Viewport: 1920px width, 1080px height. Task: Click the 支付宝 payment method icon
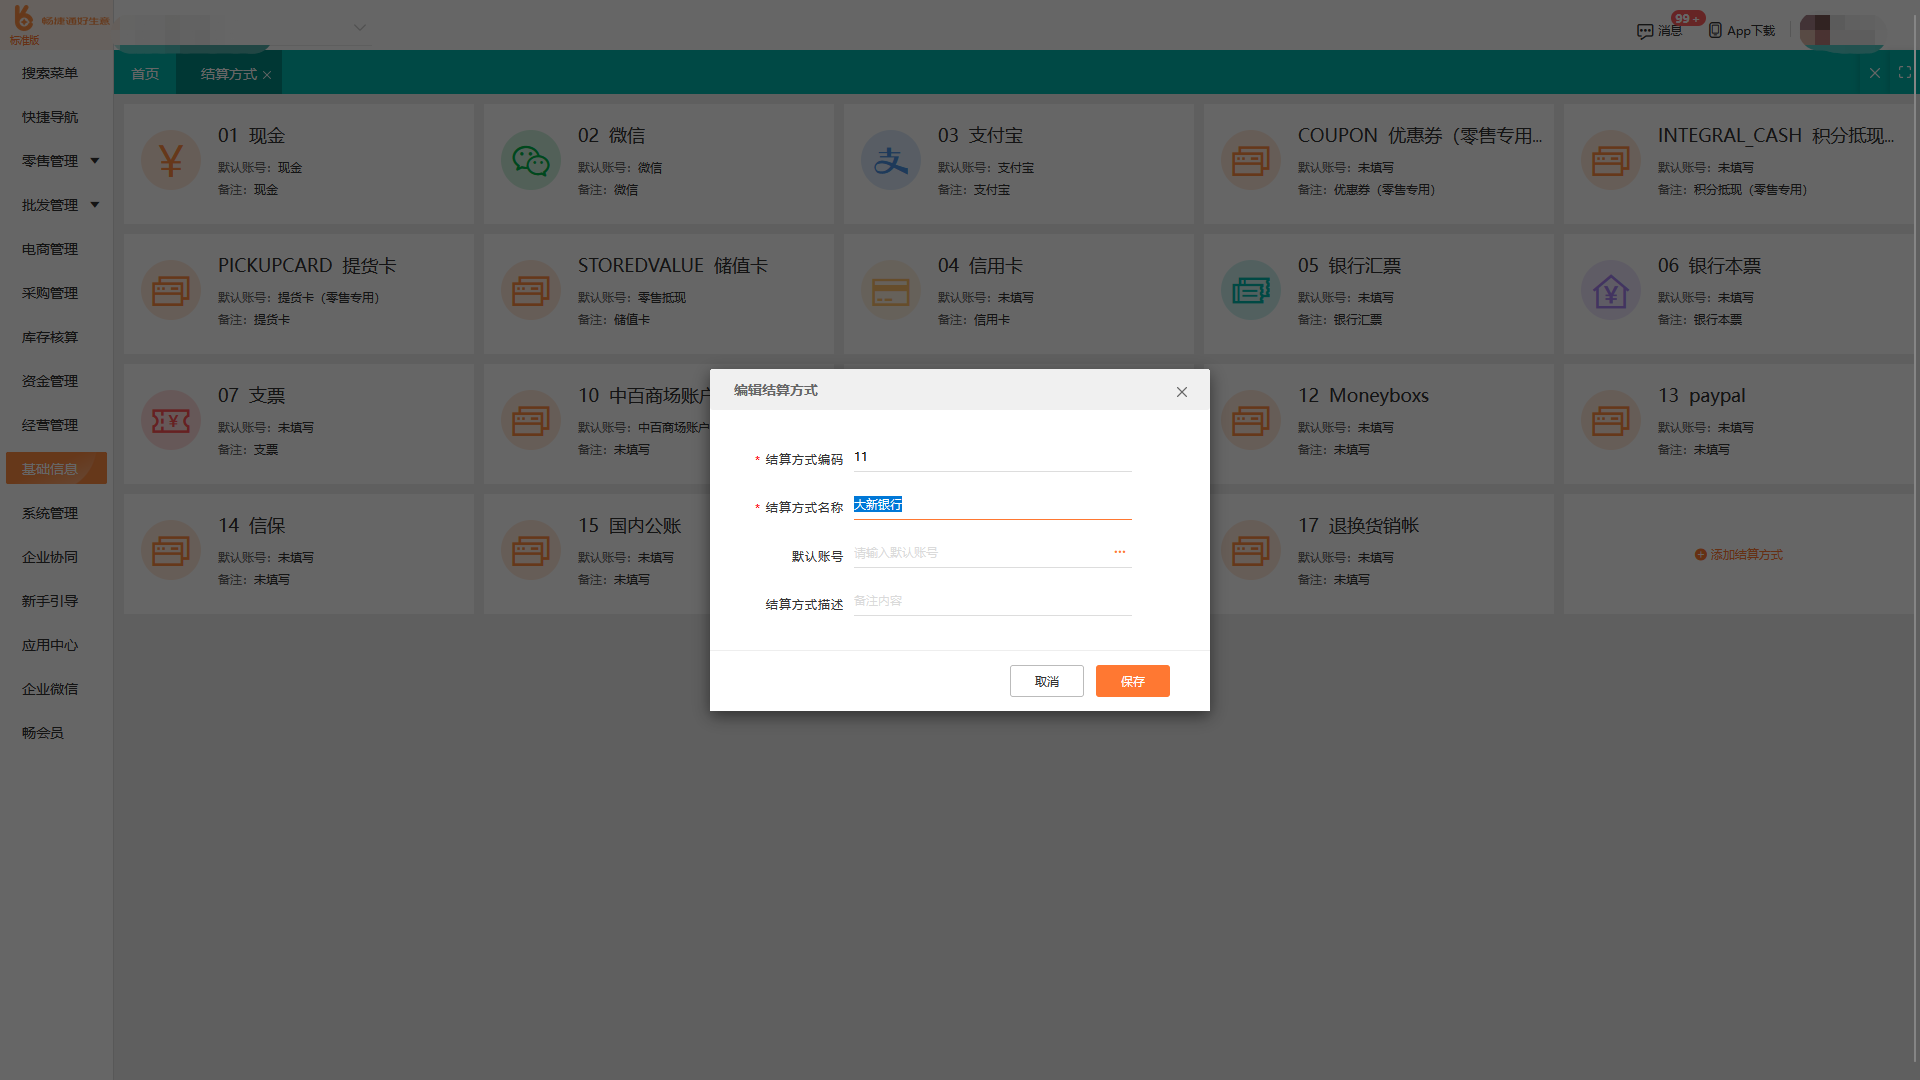coord(891,160)
